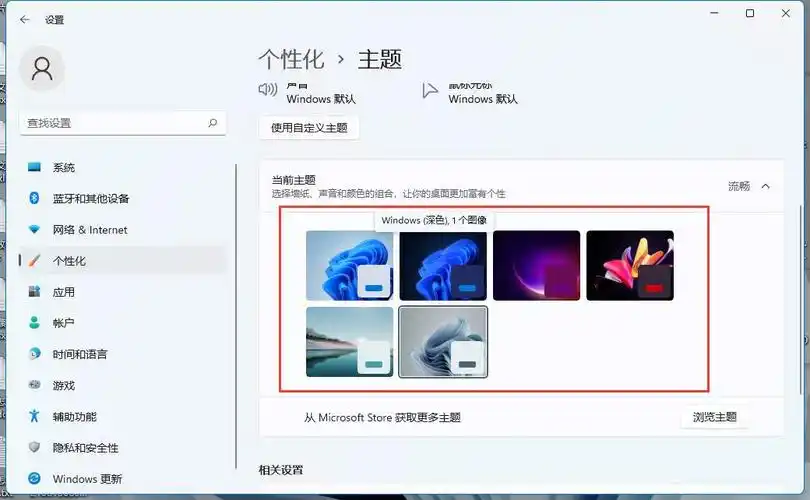The height and width of the screenshot is (500, 810).
Task: Open 蓝牙和其他设备 via the Bluetooth icon
Action: [35, 198]
